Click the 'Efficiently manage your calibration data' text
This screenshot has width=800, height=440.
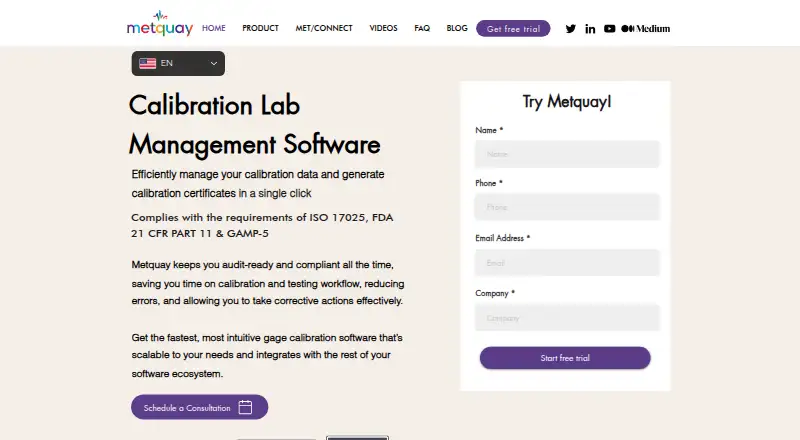[258, 184]
